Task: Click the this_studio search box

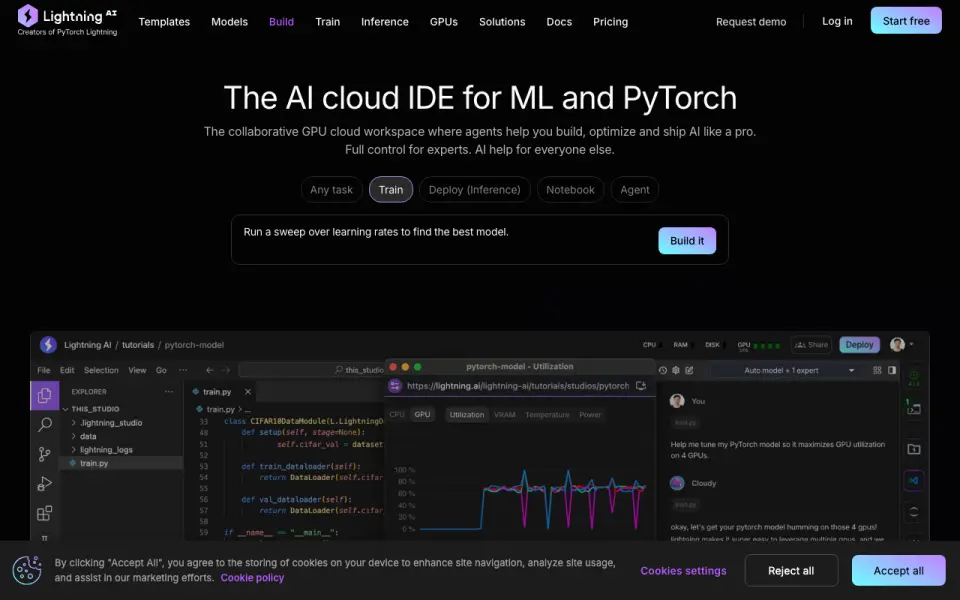Action: pos(311,370)
